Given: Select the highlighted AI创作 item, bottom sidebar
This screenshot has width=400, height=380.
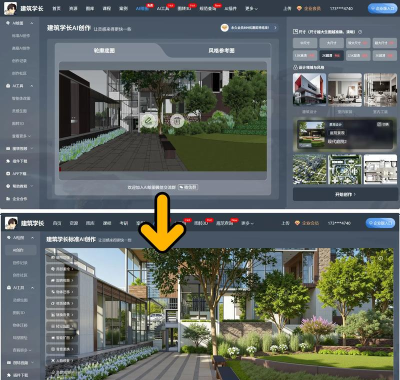Looking at the screenshot, I should (x=21, y=250).
